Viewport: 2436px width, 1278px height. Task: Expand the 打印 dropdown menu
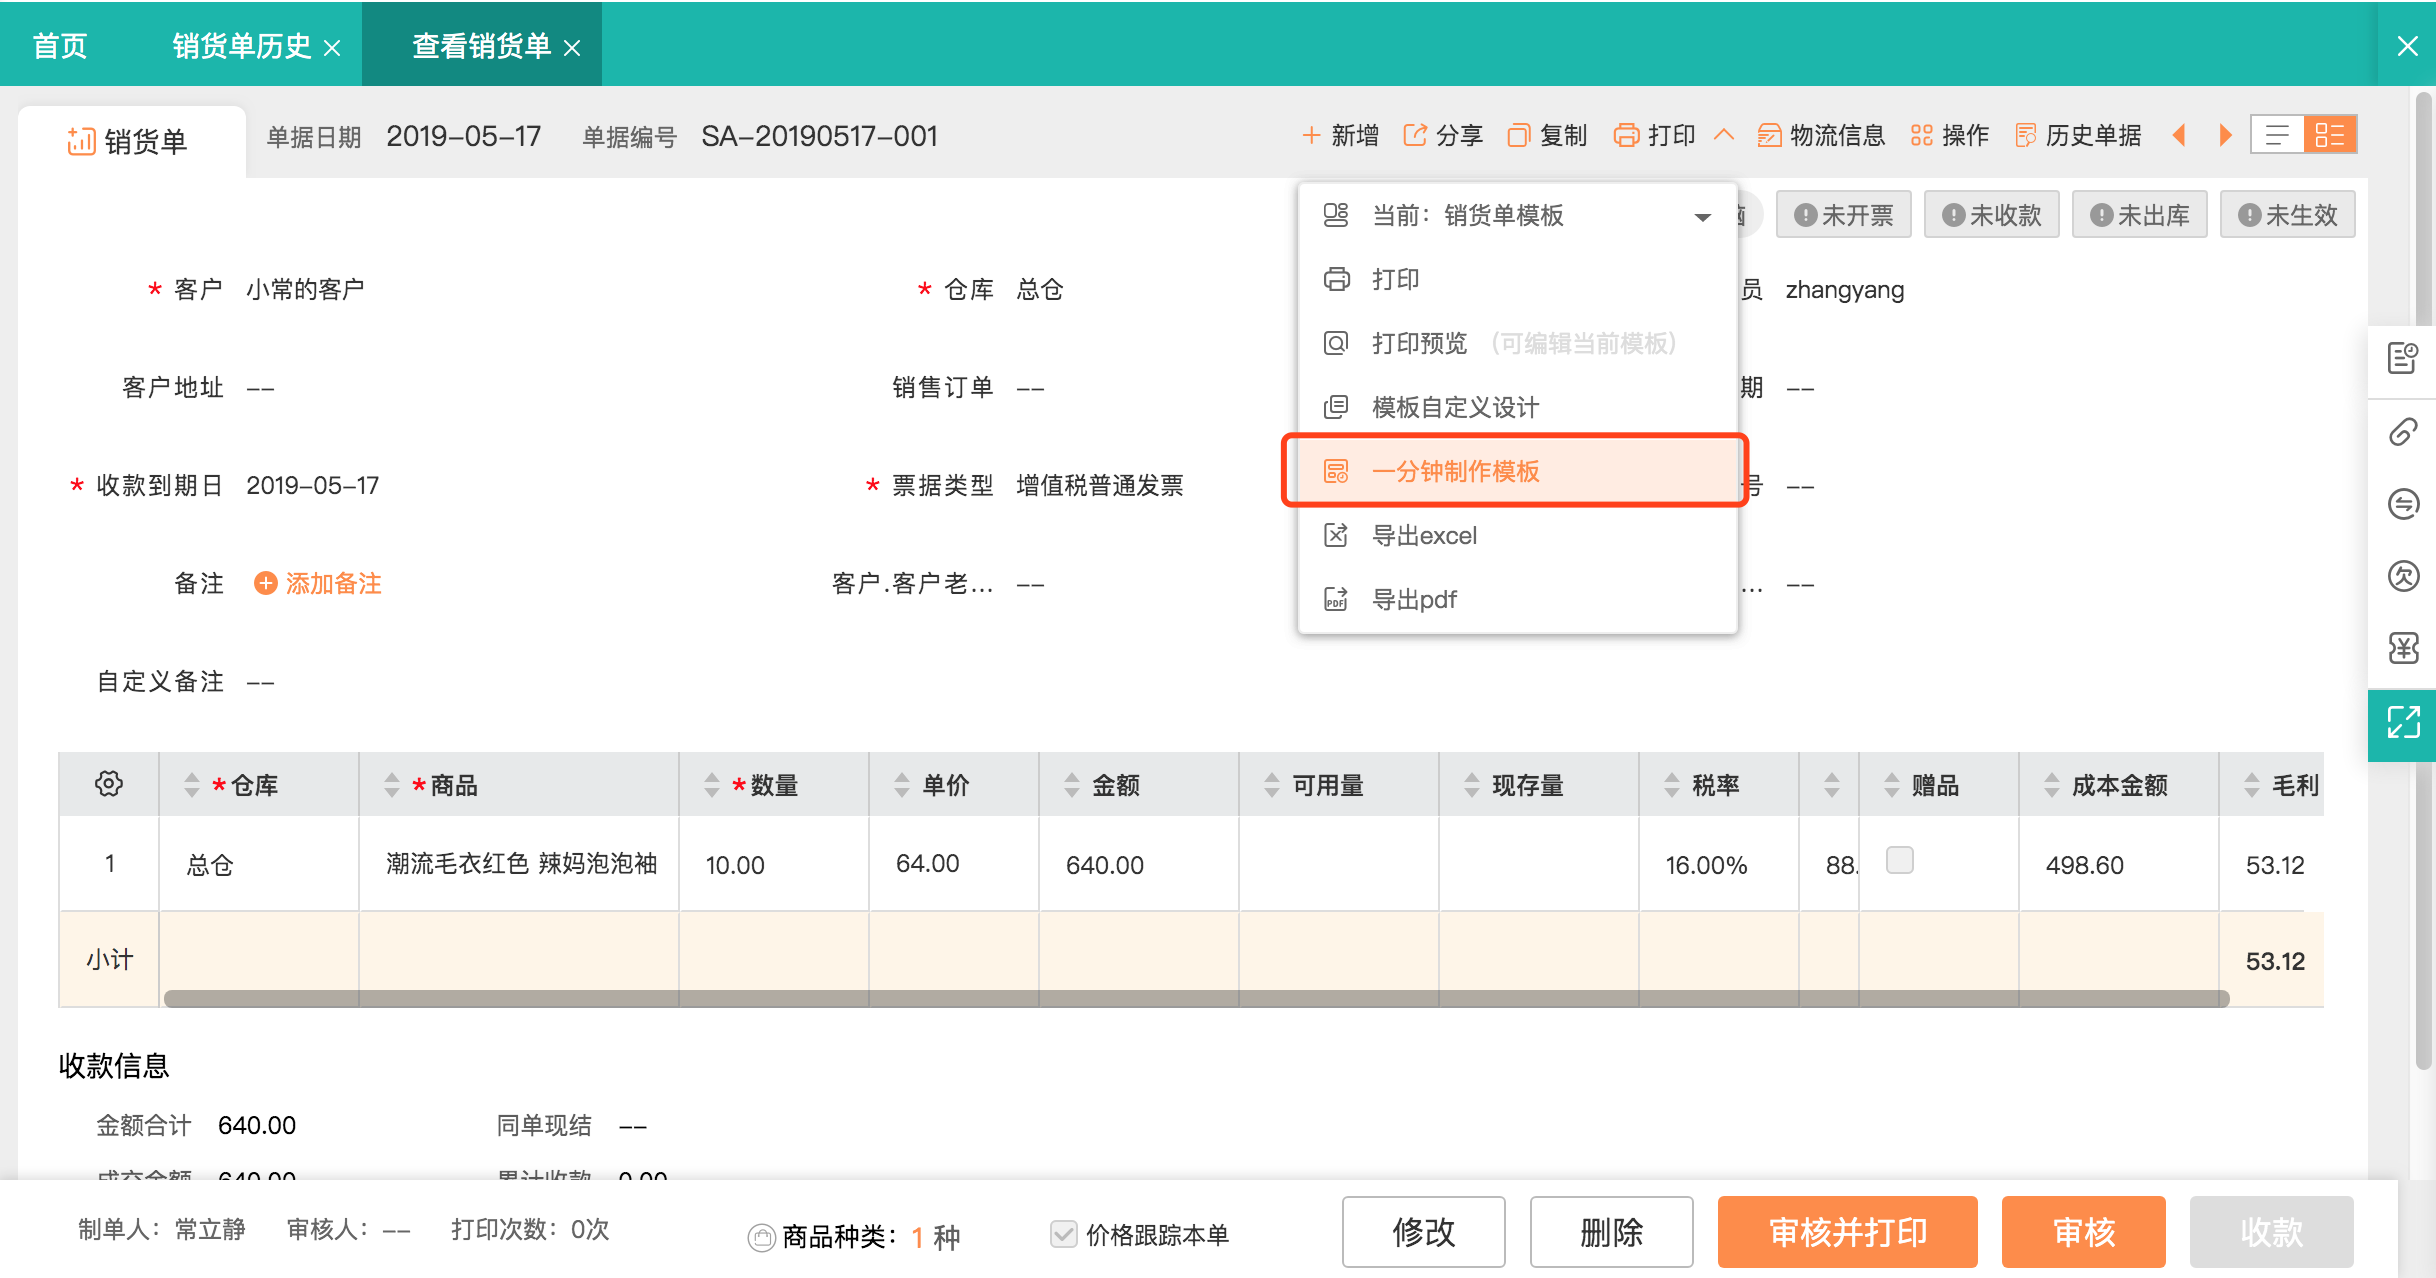(1732, 135)
